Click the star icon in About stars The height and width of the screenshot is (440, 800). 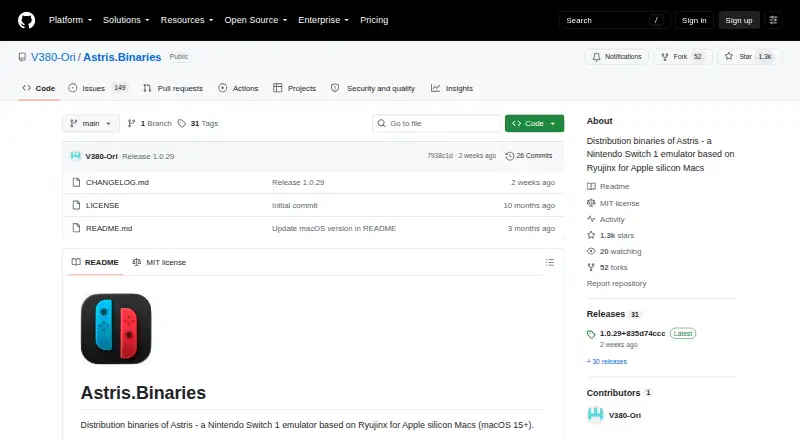click(x=591, y=235)
